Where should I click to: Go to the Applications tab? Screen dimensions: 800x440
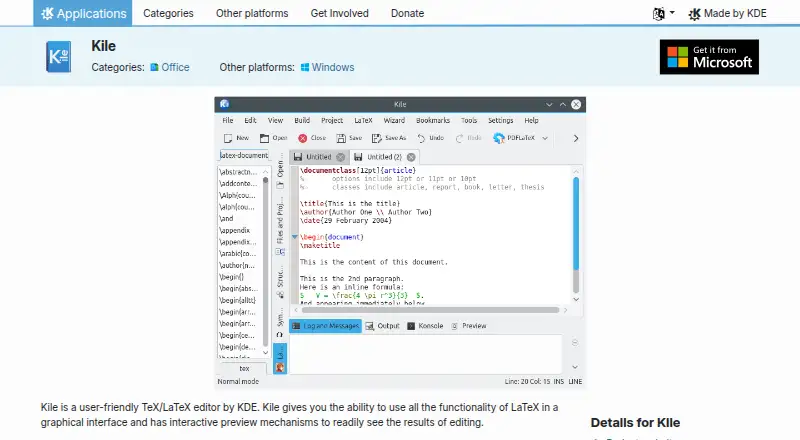(83, 13)
